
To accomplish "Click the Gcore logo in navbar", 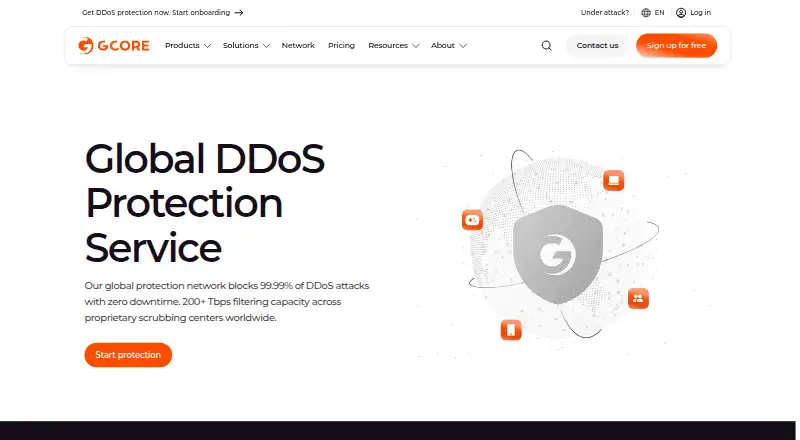I will coord(114,45).
